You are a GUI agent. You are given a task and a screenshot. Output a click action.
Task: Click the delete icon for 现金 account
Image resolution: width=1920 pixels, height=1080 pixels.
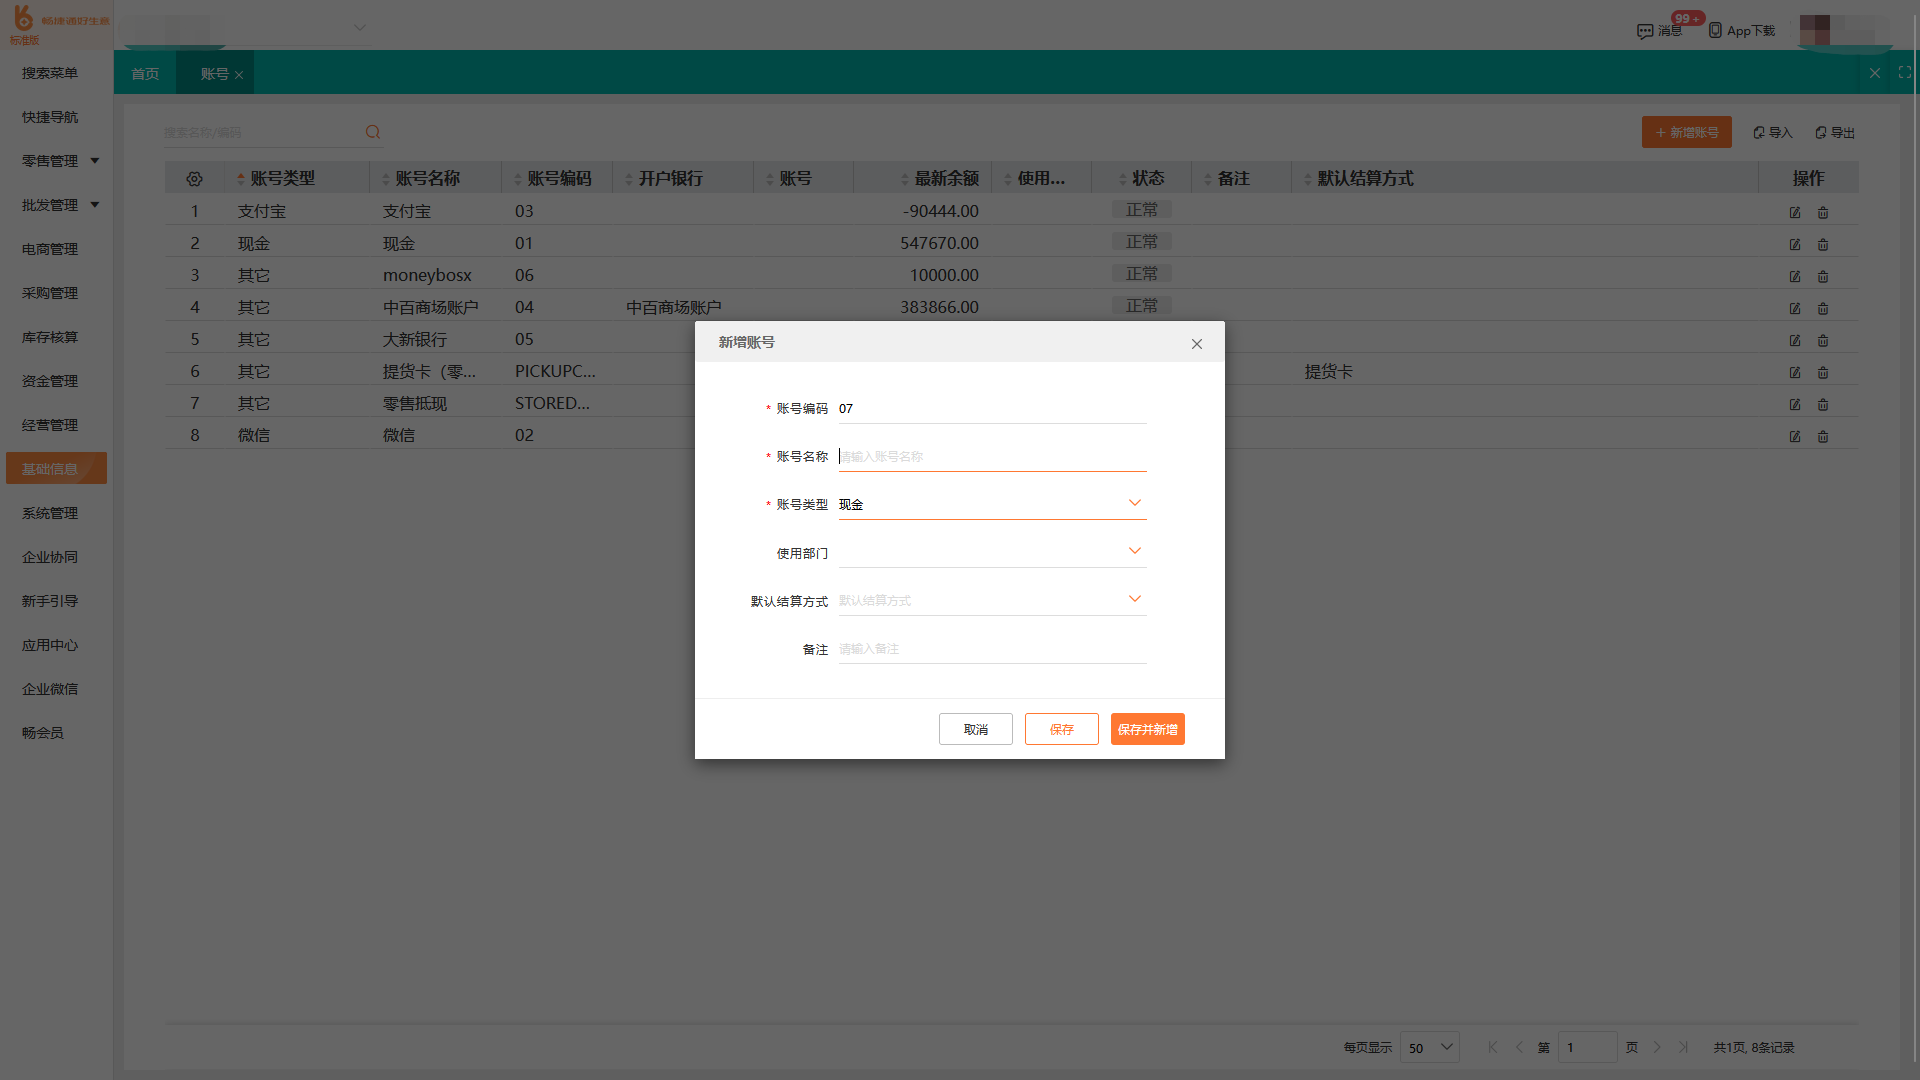1824,244
